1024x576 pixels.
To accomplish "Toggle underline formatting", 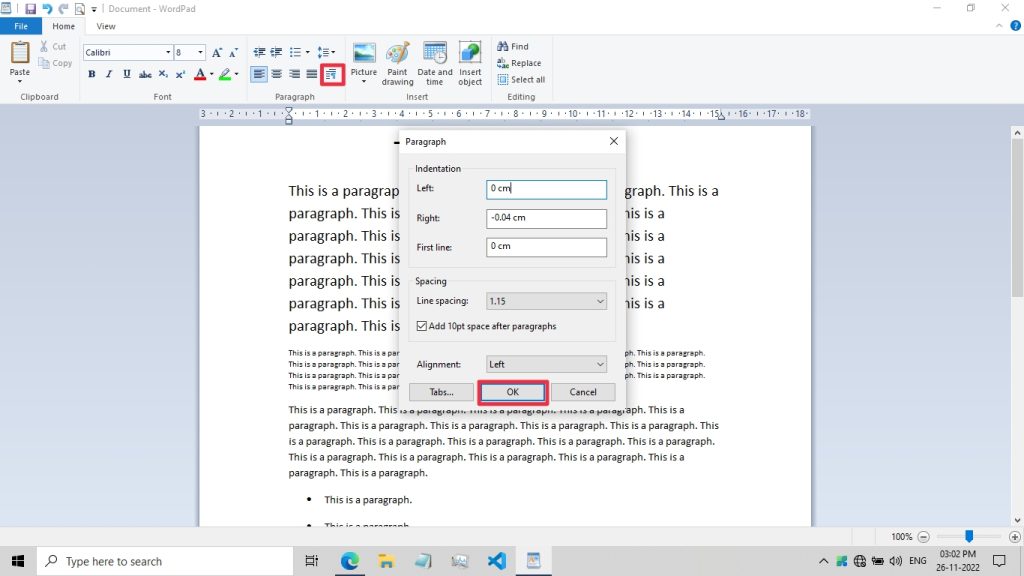I will pyautogui.click(x=127, y=74).
